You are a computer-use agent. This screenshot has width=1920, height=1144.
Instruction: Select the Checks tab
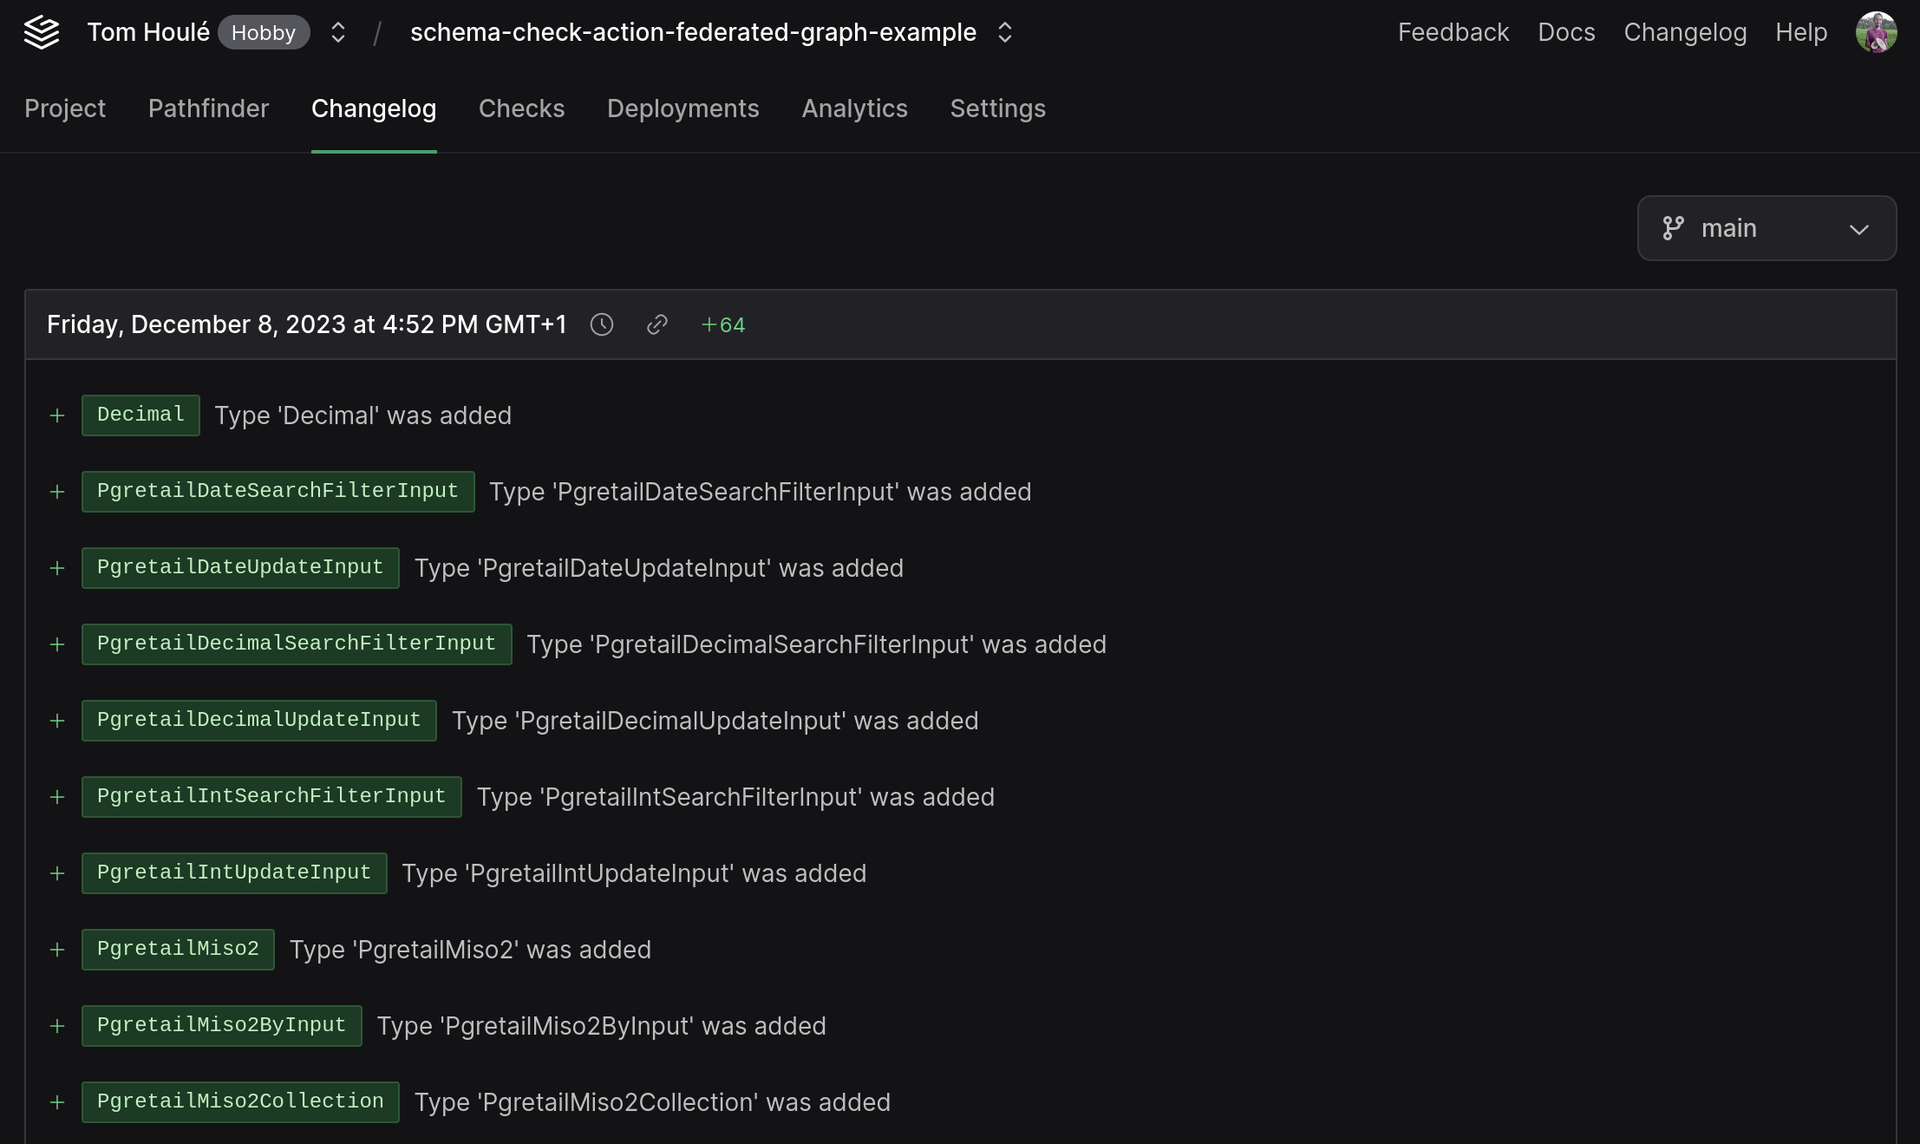(522, 106)
